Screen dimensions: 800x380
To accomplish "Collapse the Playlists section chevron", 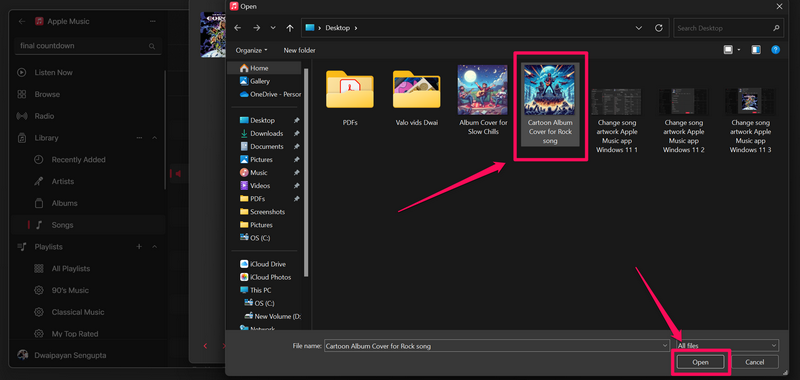I will point(155,247).
